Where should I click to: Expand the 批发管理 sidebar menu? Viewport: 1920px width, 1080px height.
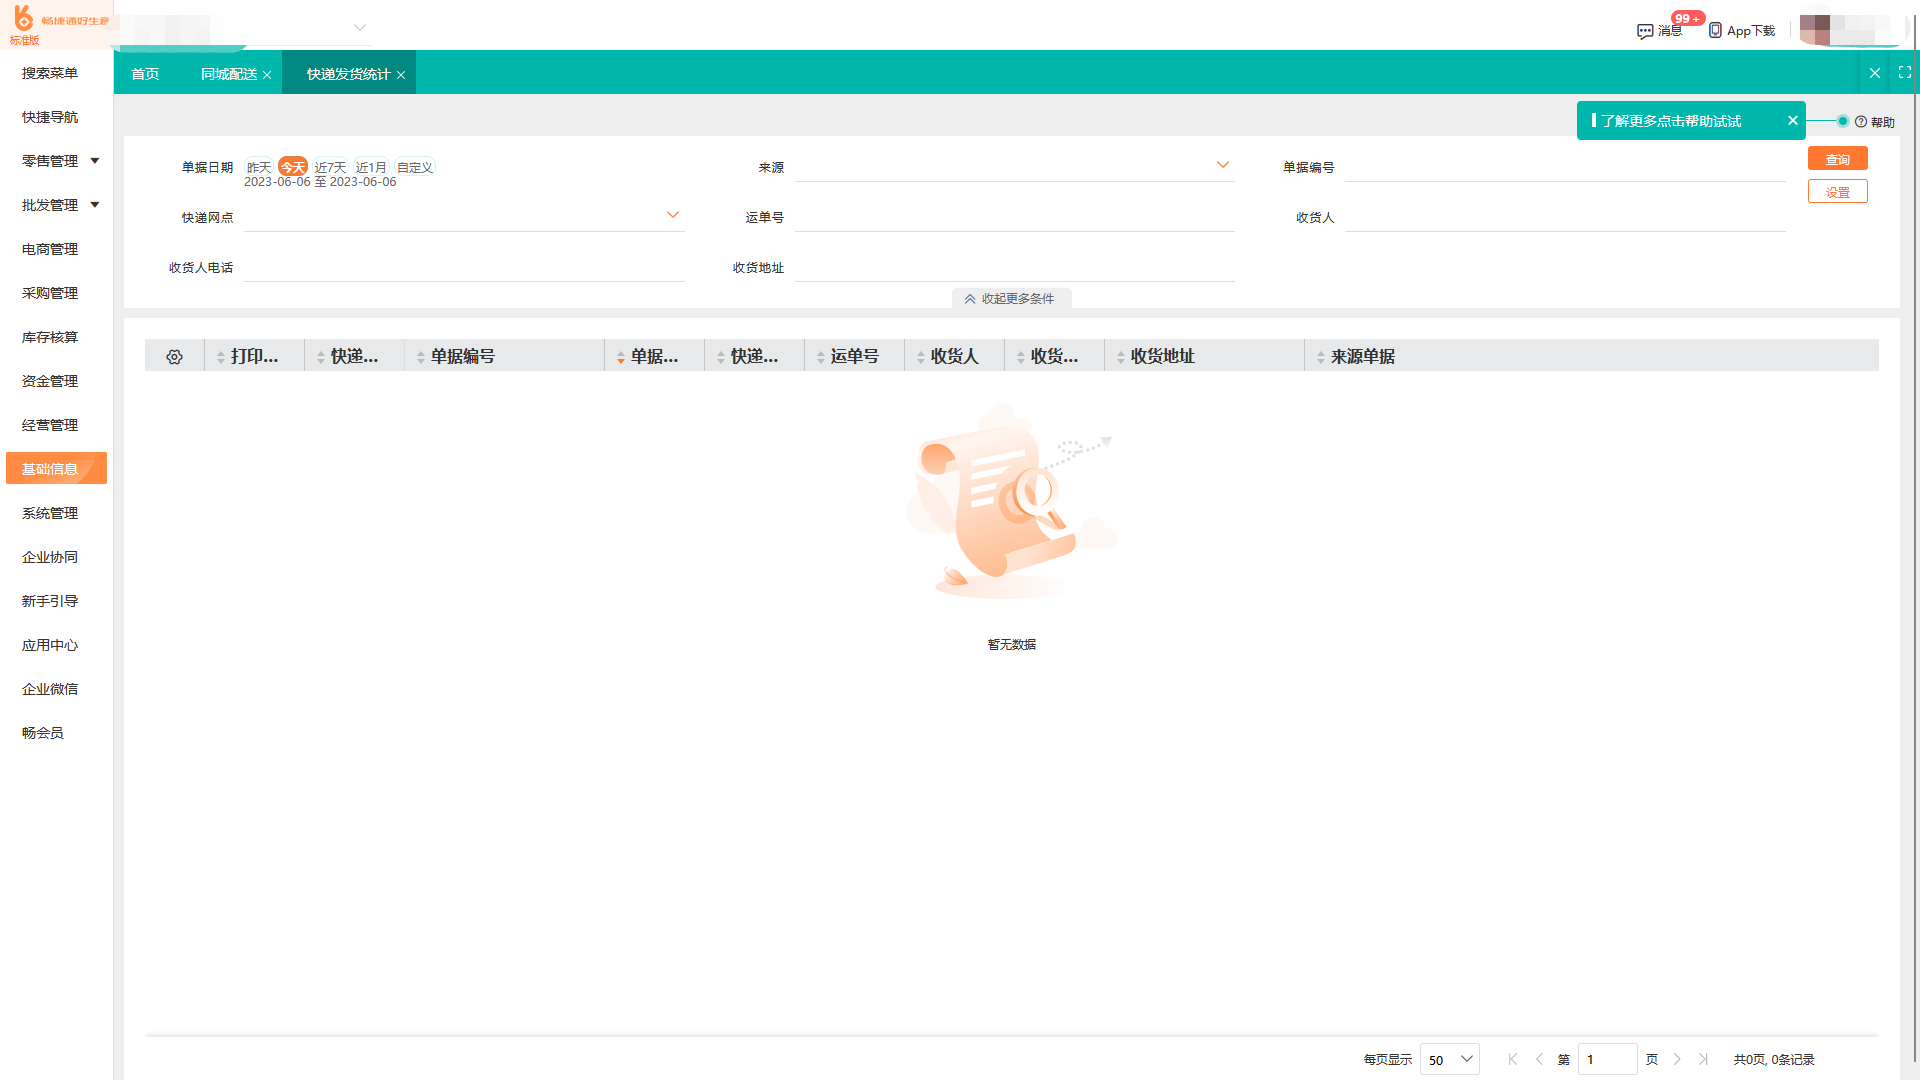tap(59, 204)
